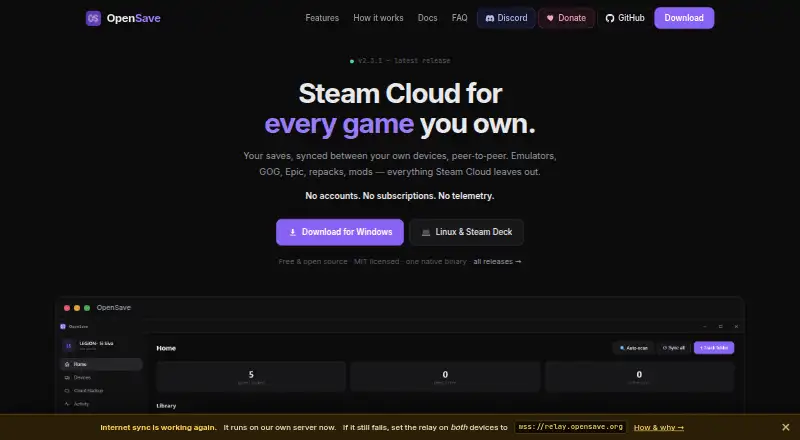Click 'Internet sync is working again.' text
Viewport: 800px width, 440px height.
(158, 428)
